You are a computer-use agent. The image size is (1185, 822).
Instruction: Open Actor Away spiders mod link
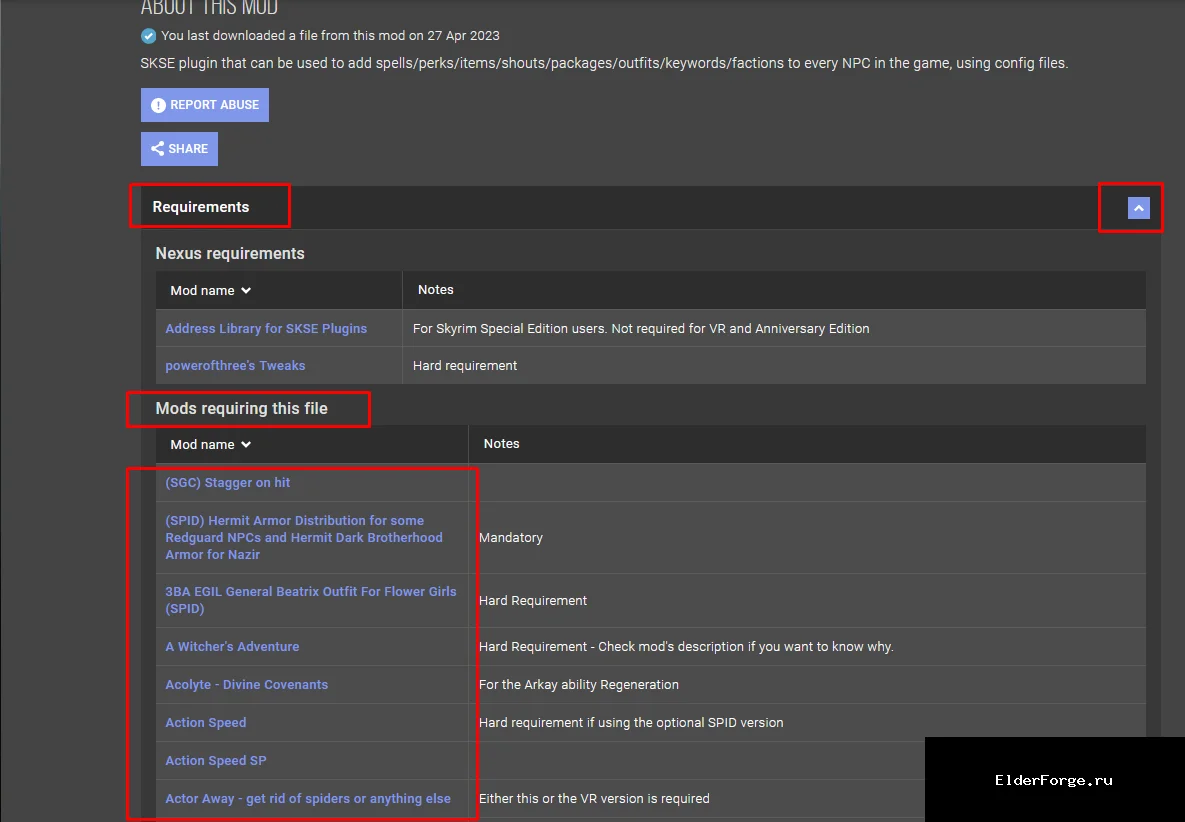click(308, 799)
